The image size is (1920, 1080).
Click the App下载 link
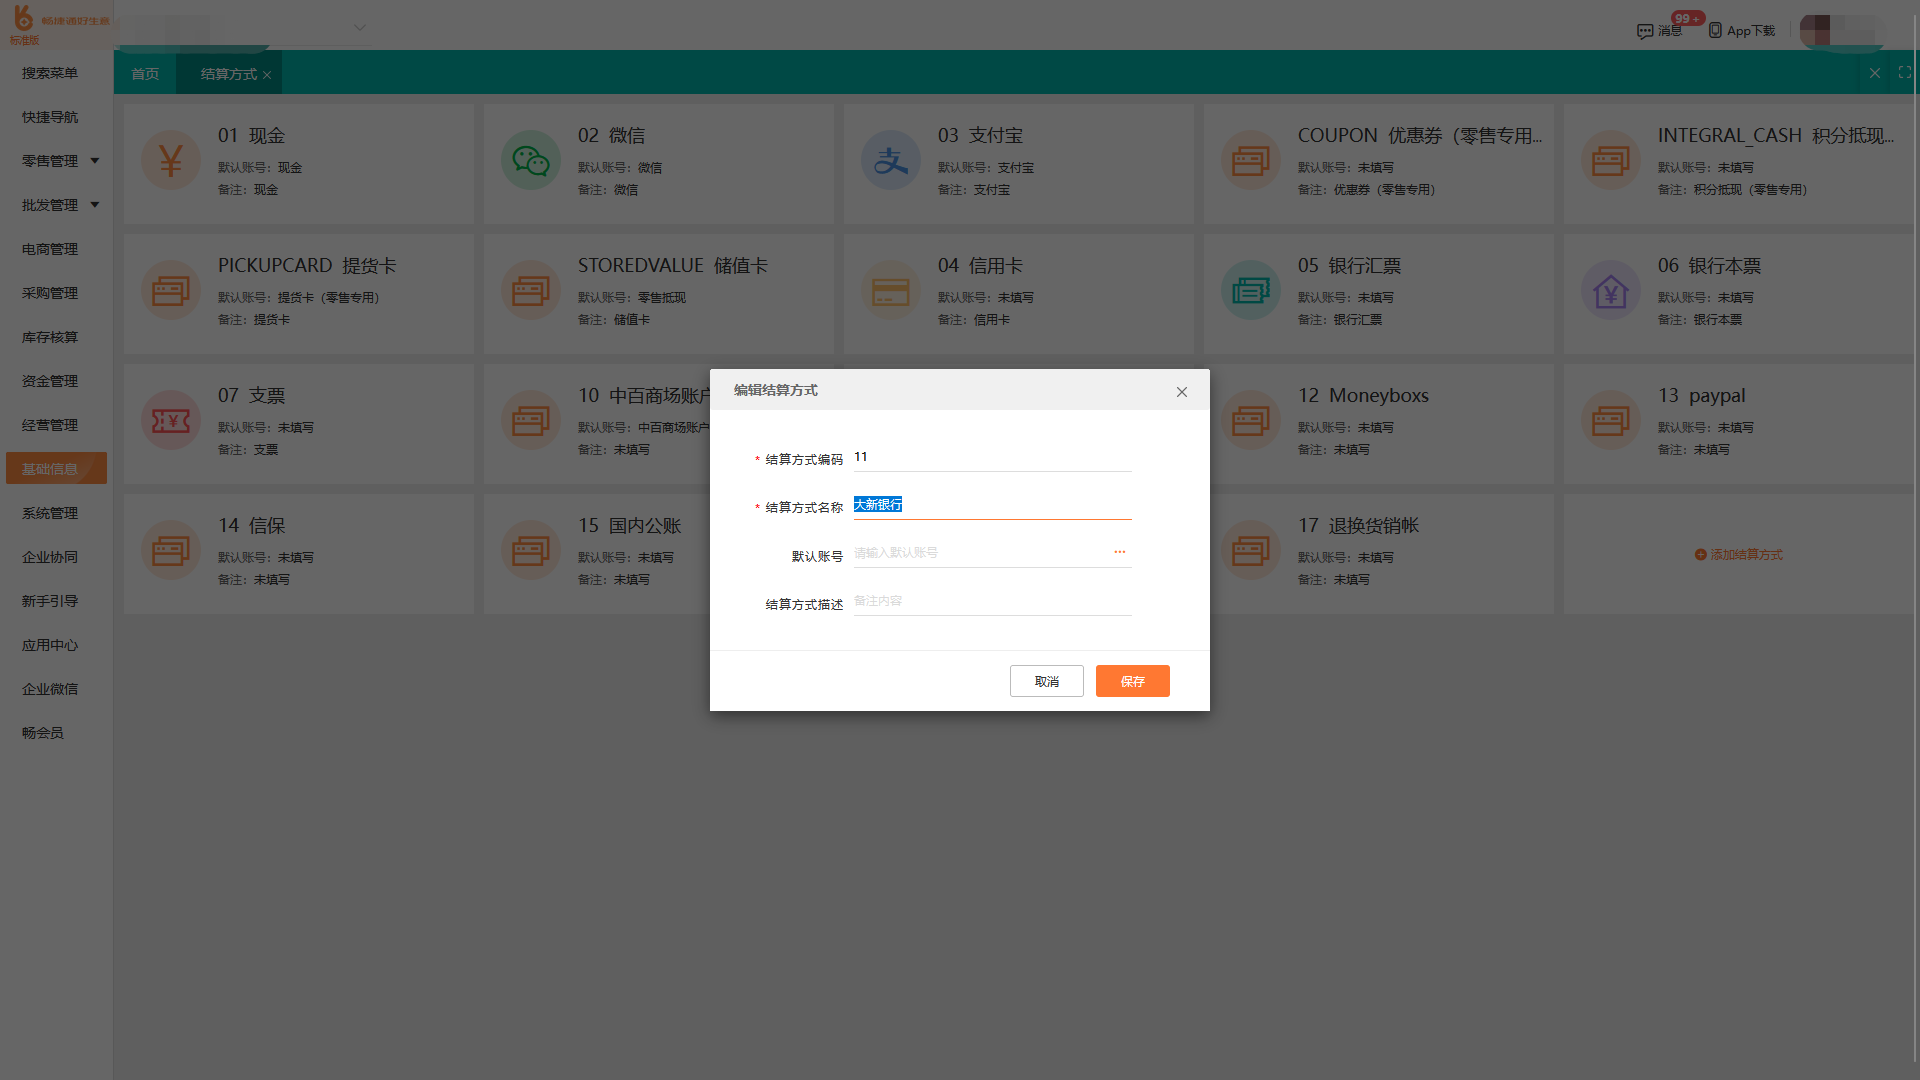[1743, 29]
